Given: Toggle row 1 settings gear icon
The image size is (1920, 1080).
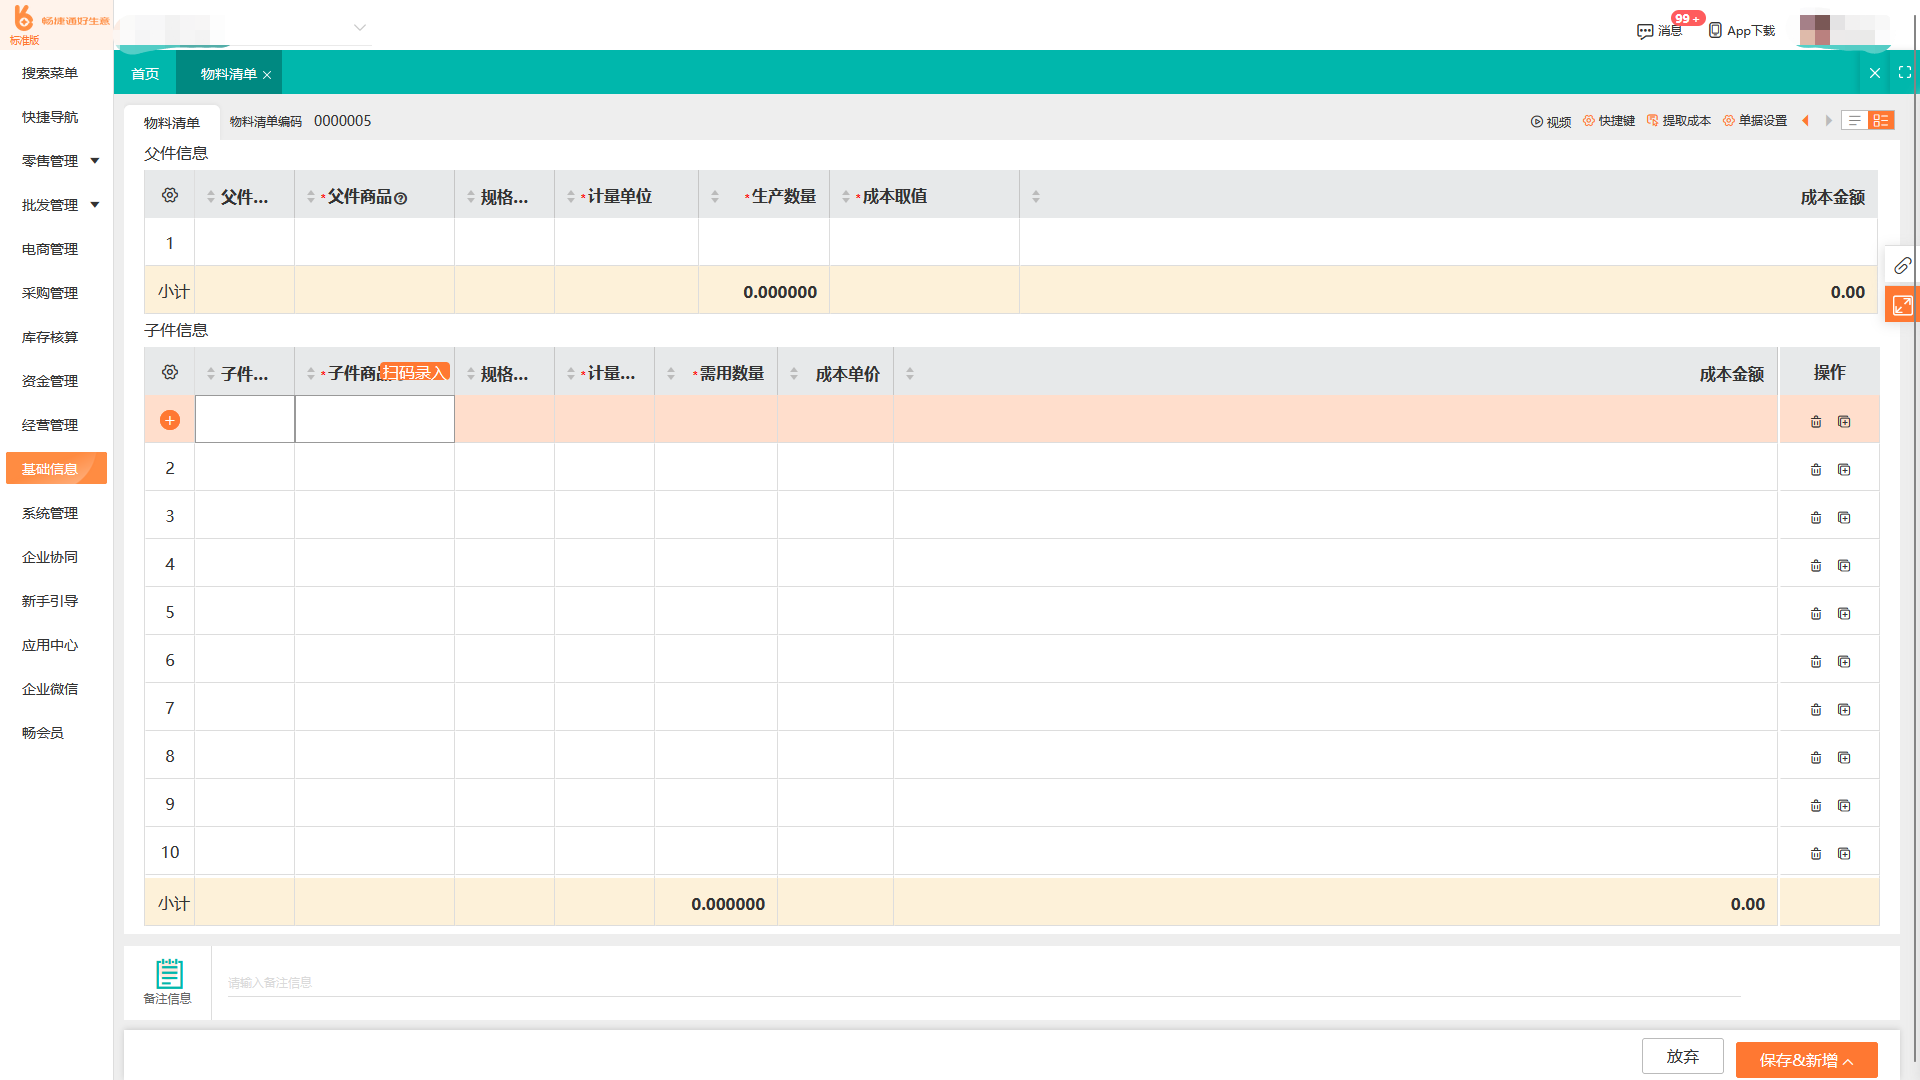Looking at the screenshot, I should [x=169, y=195].
